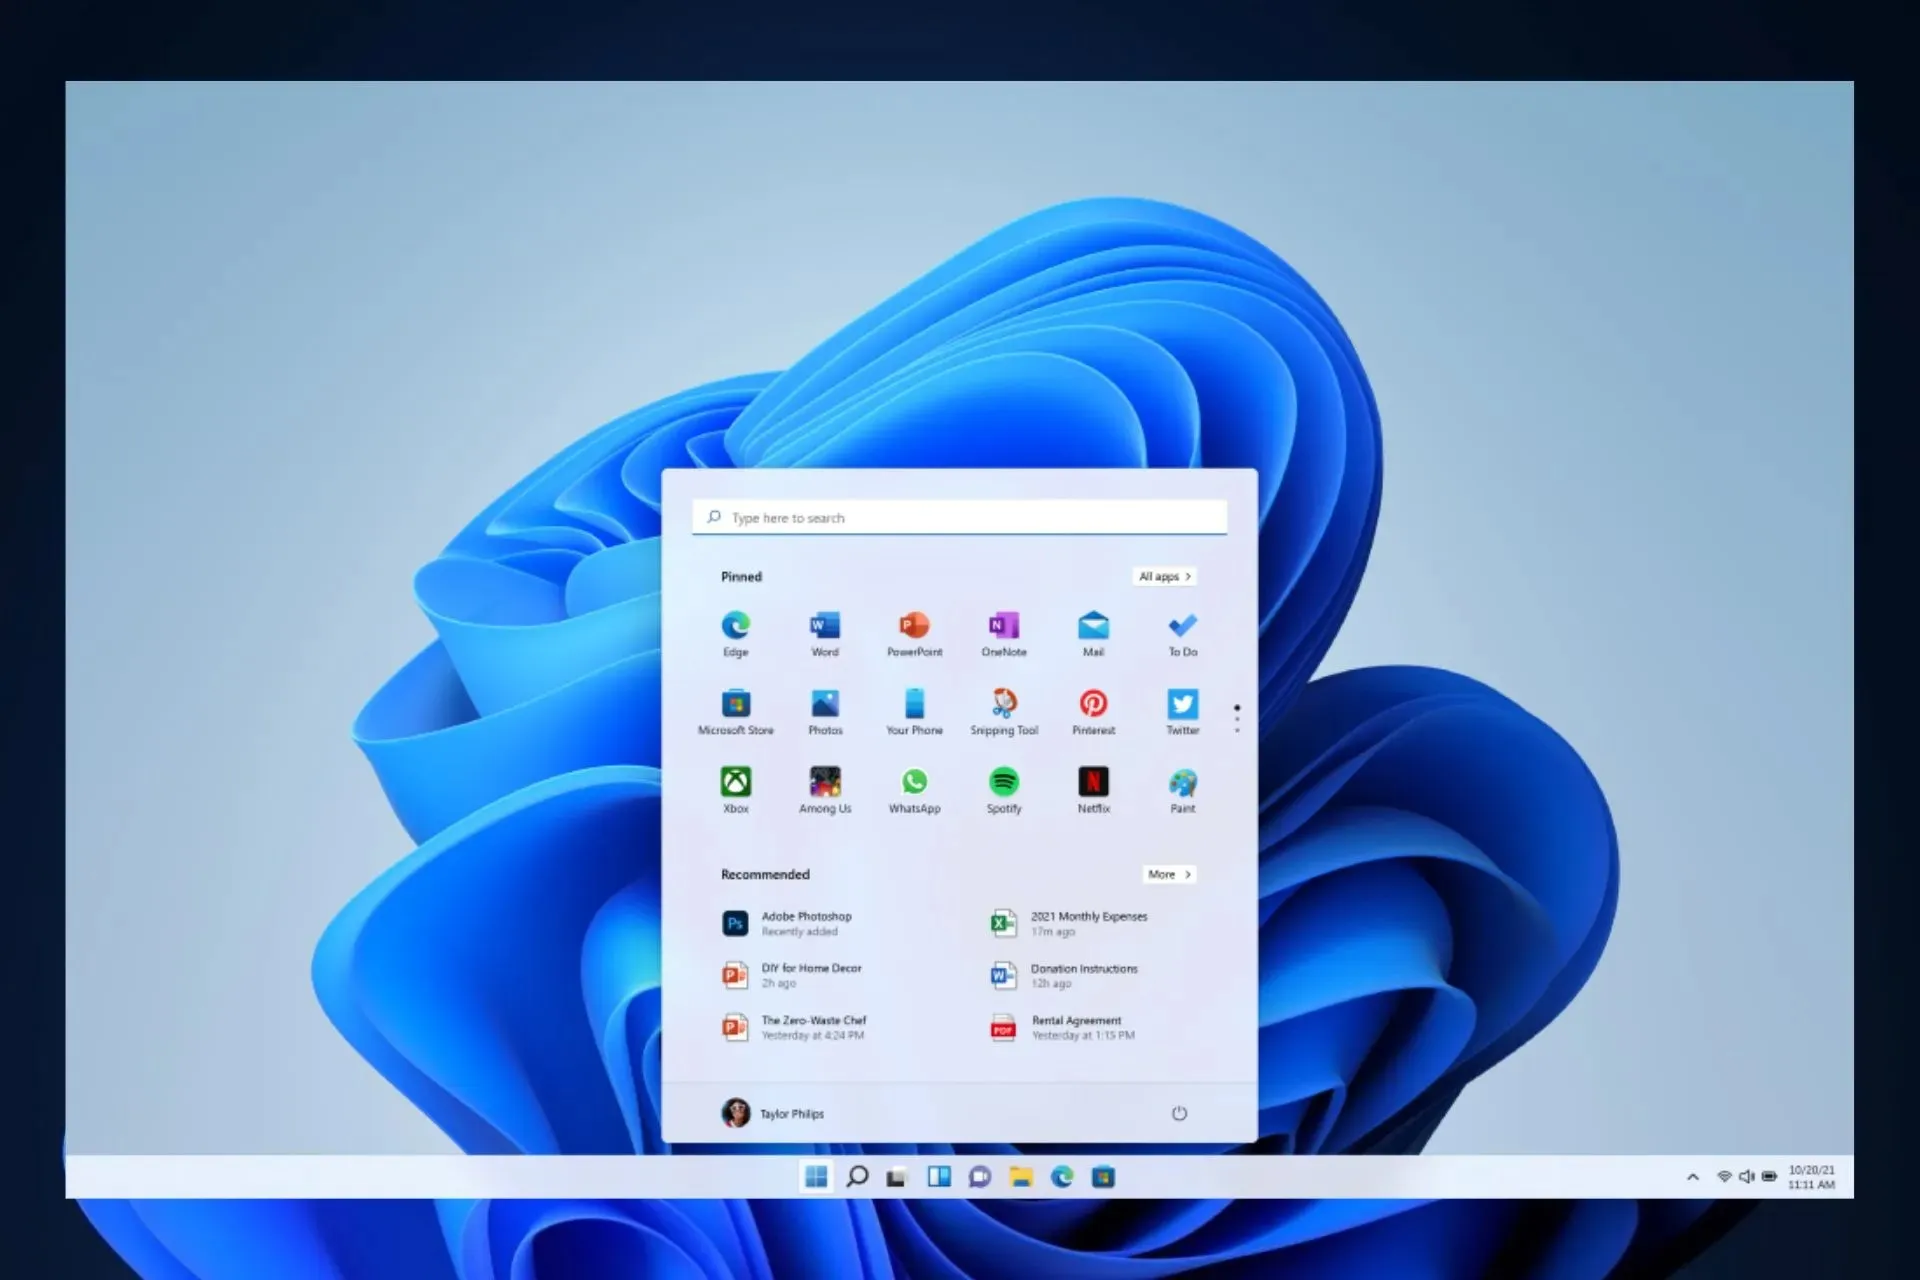Image resolution: width=1920 pixels, height=1280 pixels.
Task: Open Task View on taskbar
Action: [x=897, y=1177]
